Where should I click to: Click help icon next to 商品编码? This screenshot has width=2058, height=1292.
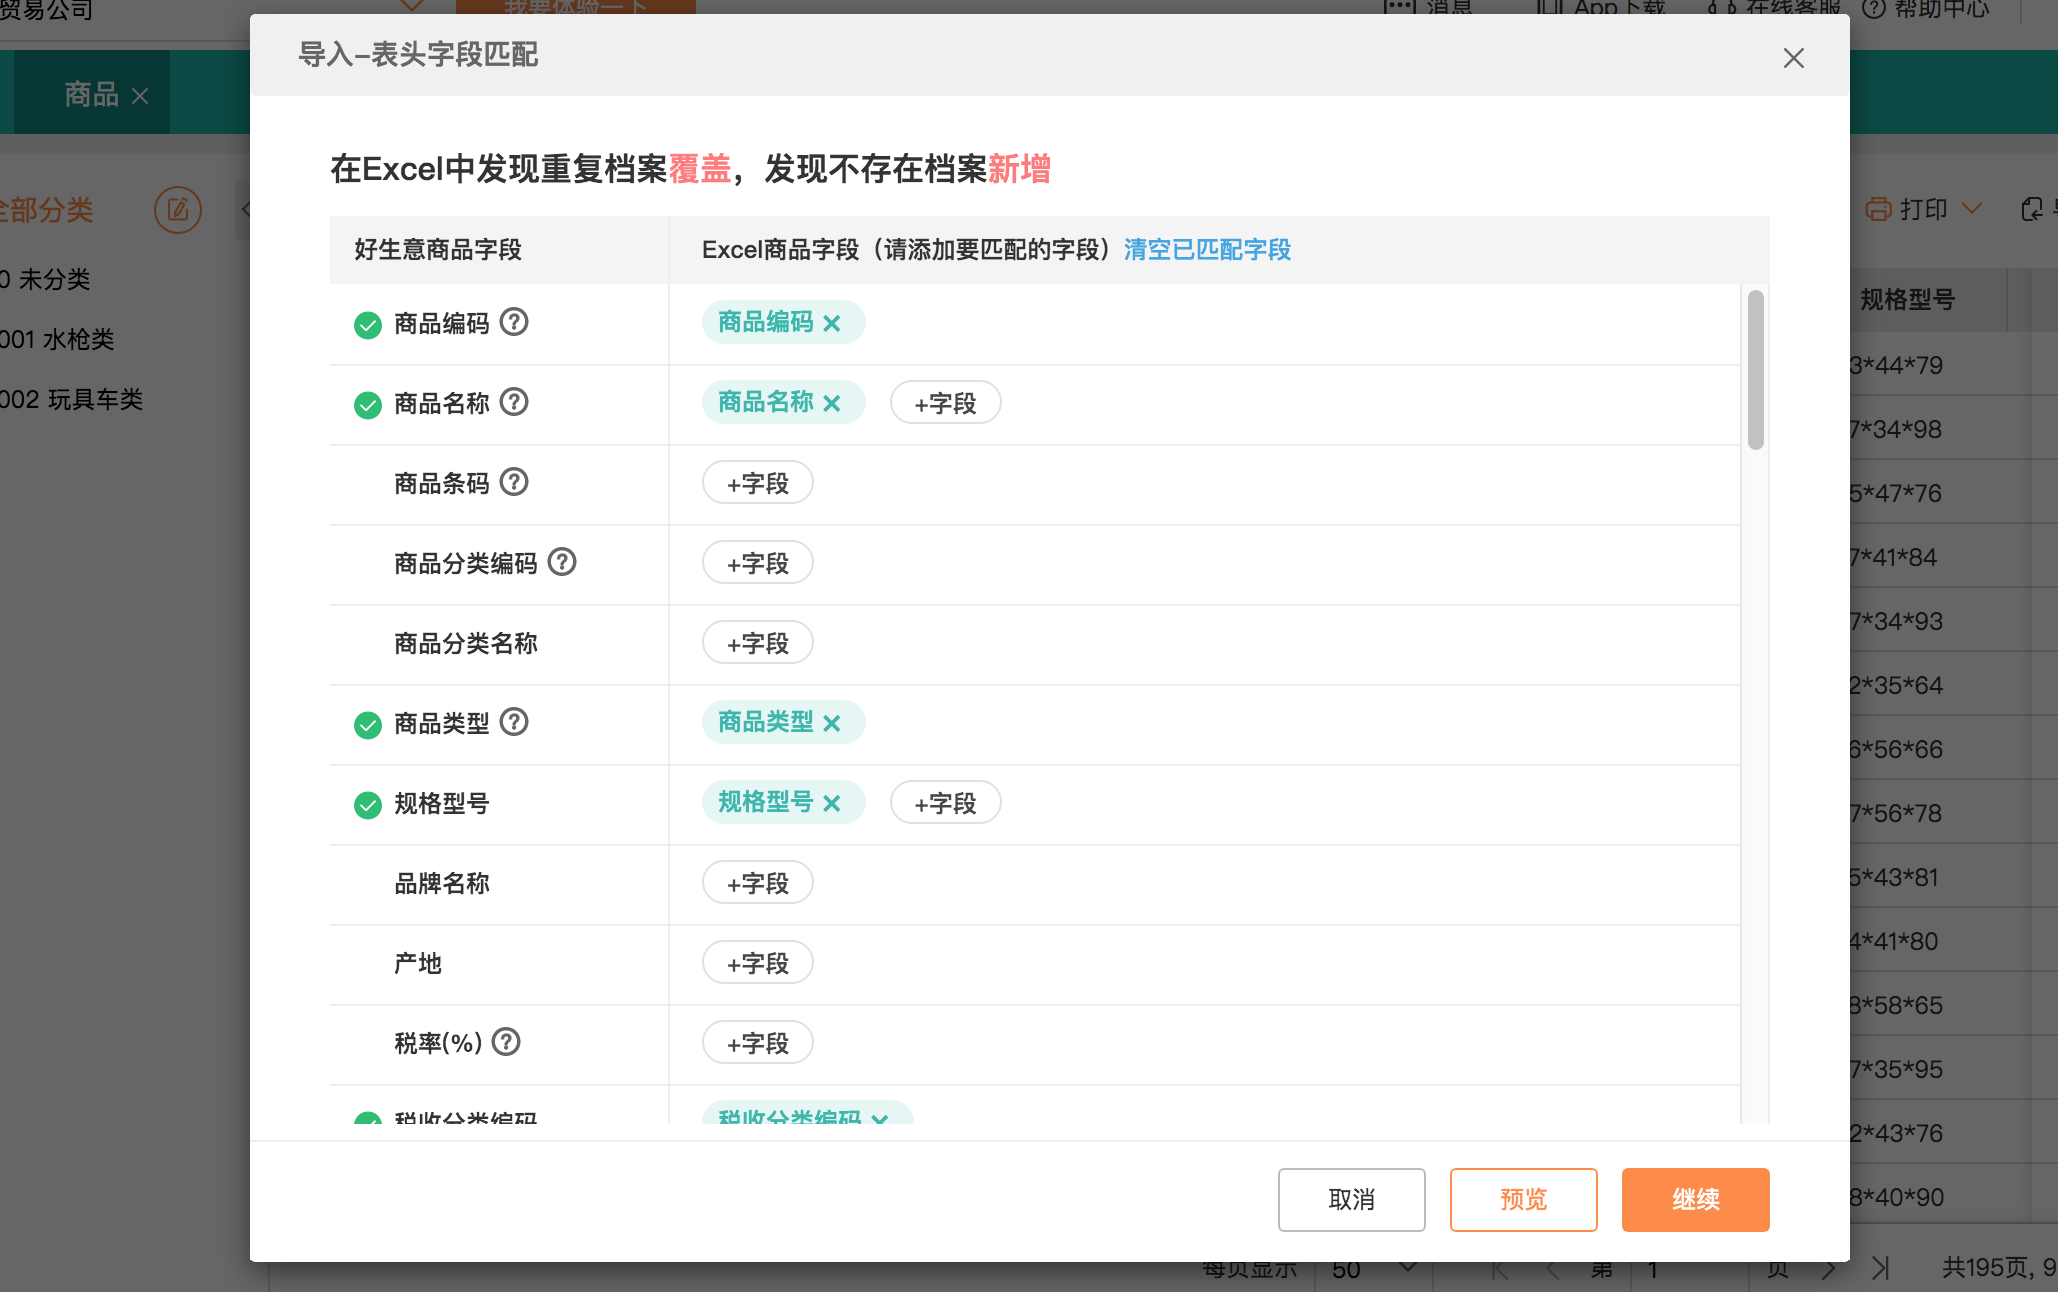[516, 322]
